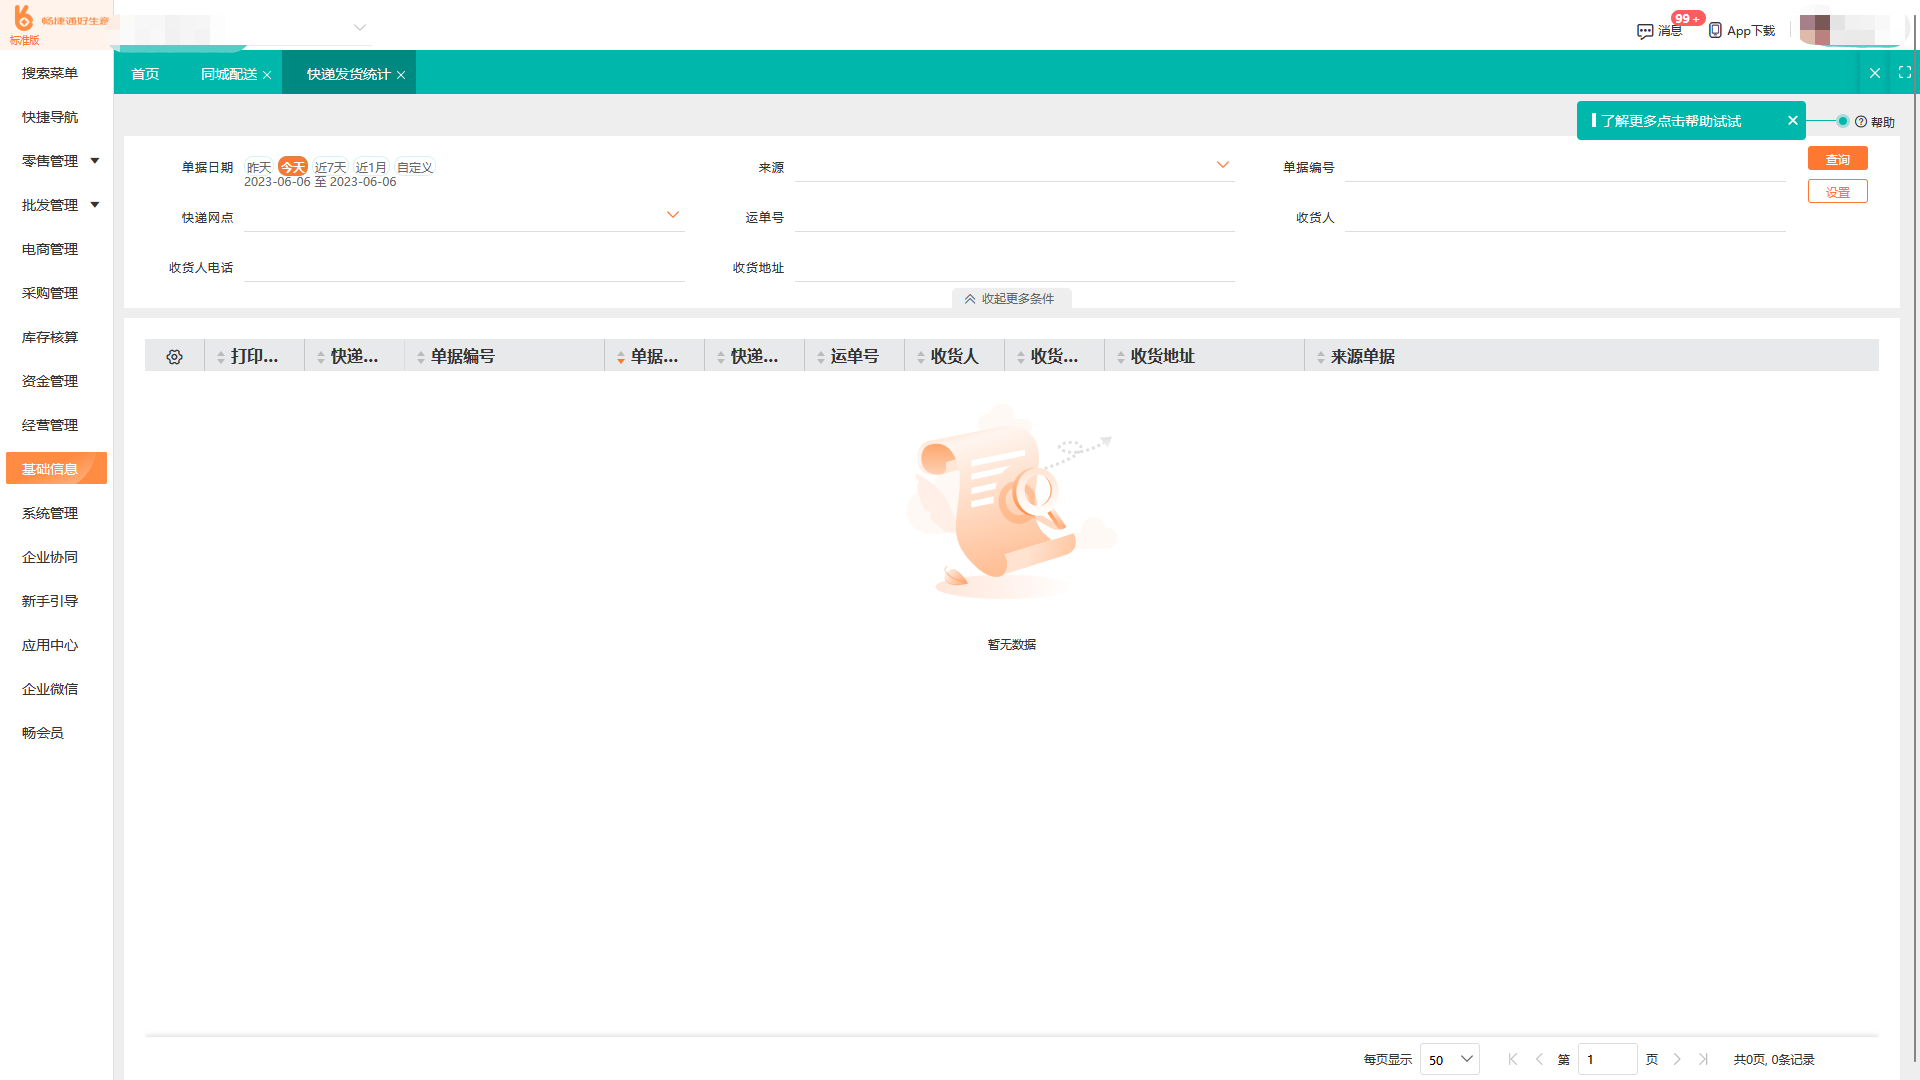Click the 设置 button

tap(1836, 191)
